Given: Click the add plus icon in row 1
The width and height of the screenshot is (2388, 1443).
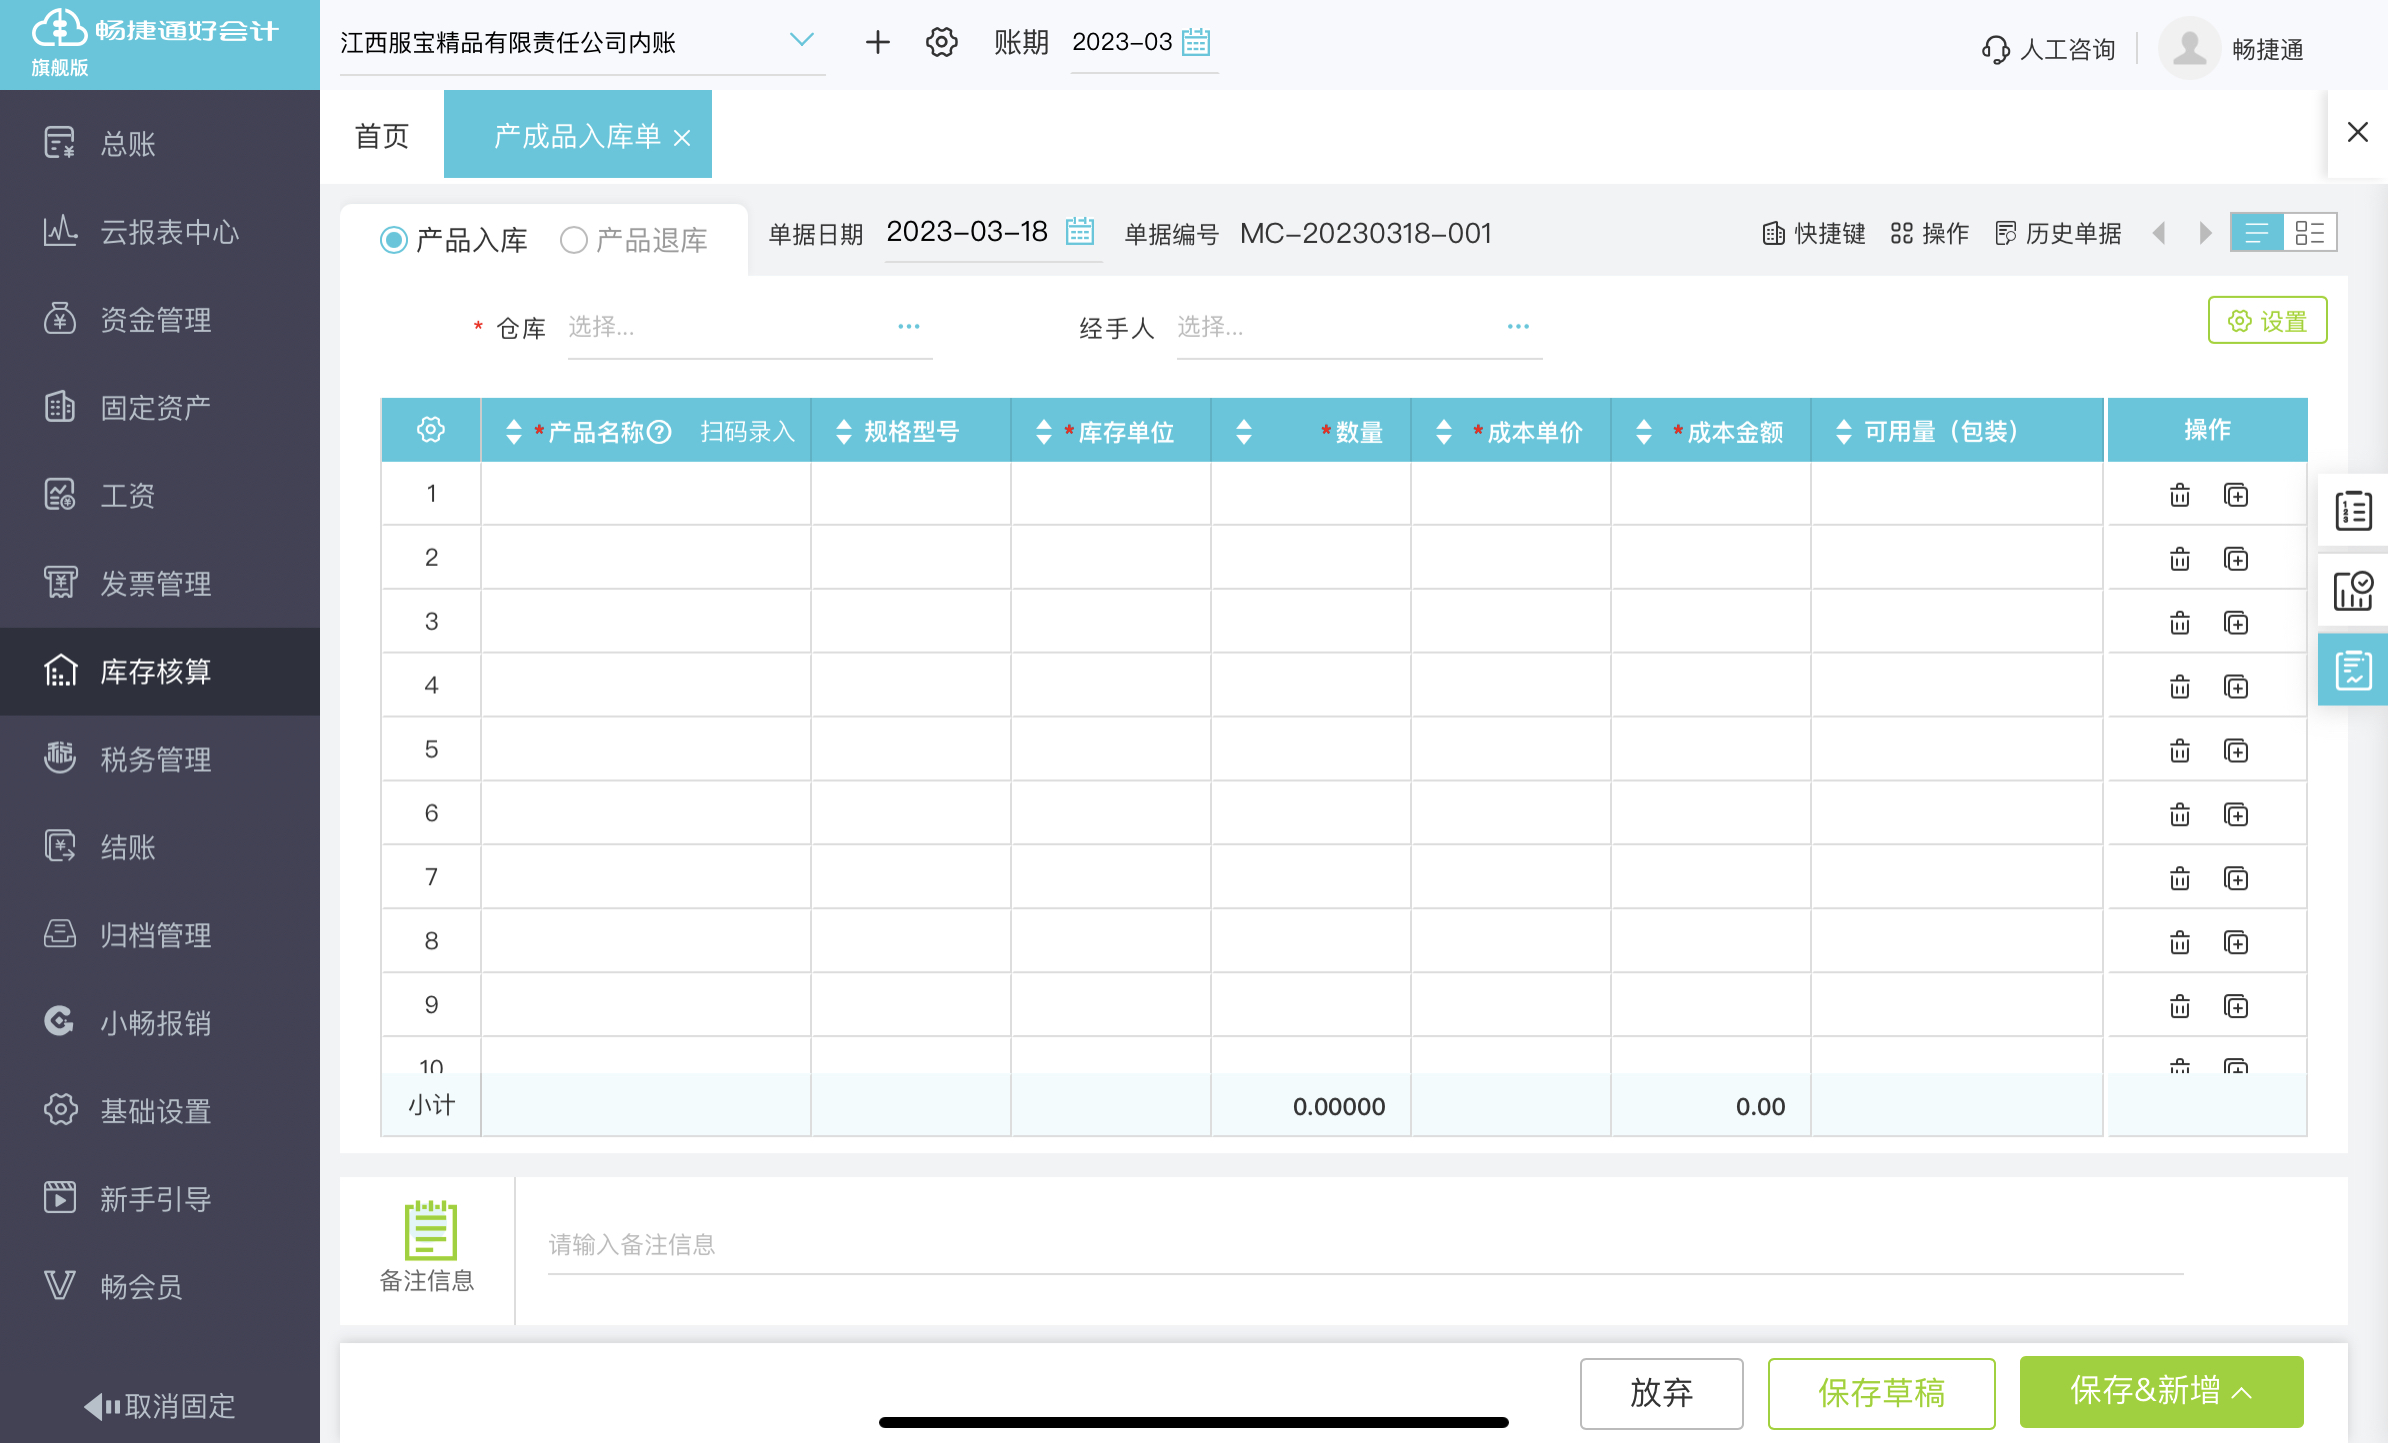Looking at the screenshot, I should [x=2234, y=495].
